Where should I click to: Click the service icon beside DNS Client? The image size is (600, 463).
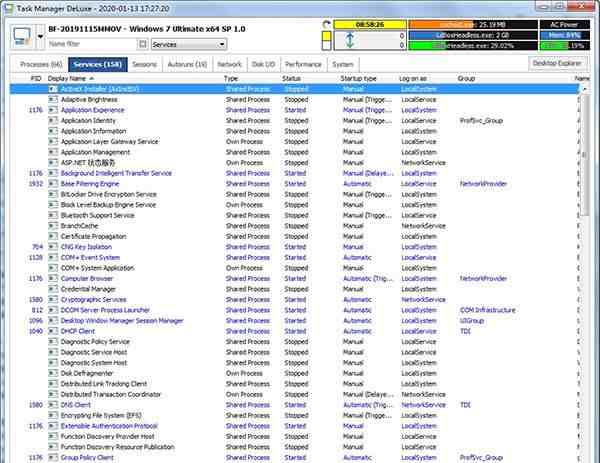point(53,404)
